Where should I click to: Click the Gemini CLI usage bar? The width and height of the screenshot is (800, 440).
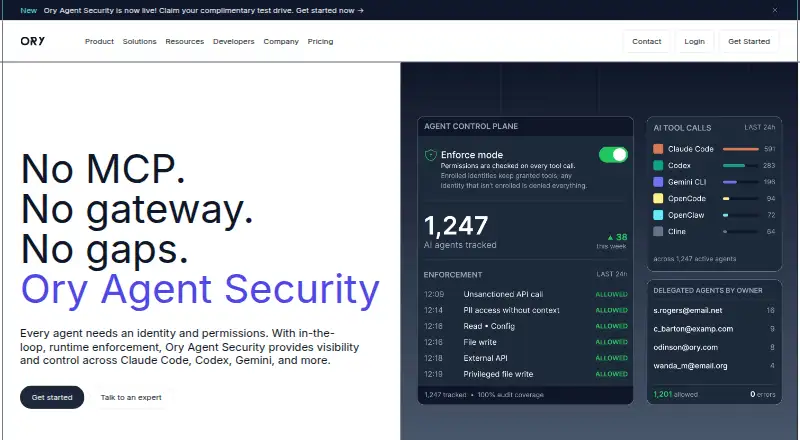click(x=740, y=182)
